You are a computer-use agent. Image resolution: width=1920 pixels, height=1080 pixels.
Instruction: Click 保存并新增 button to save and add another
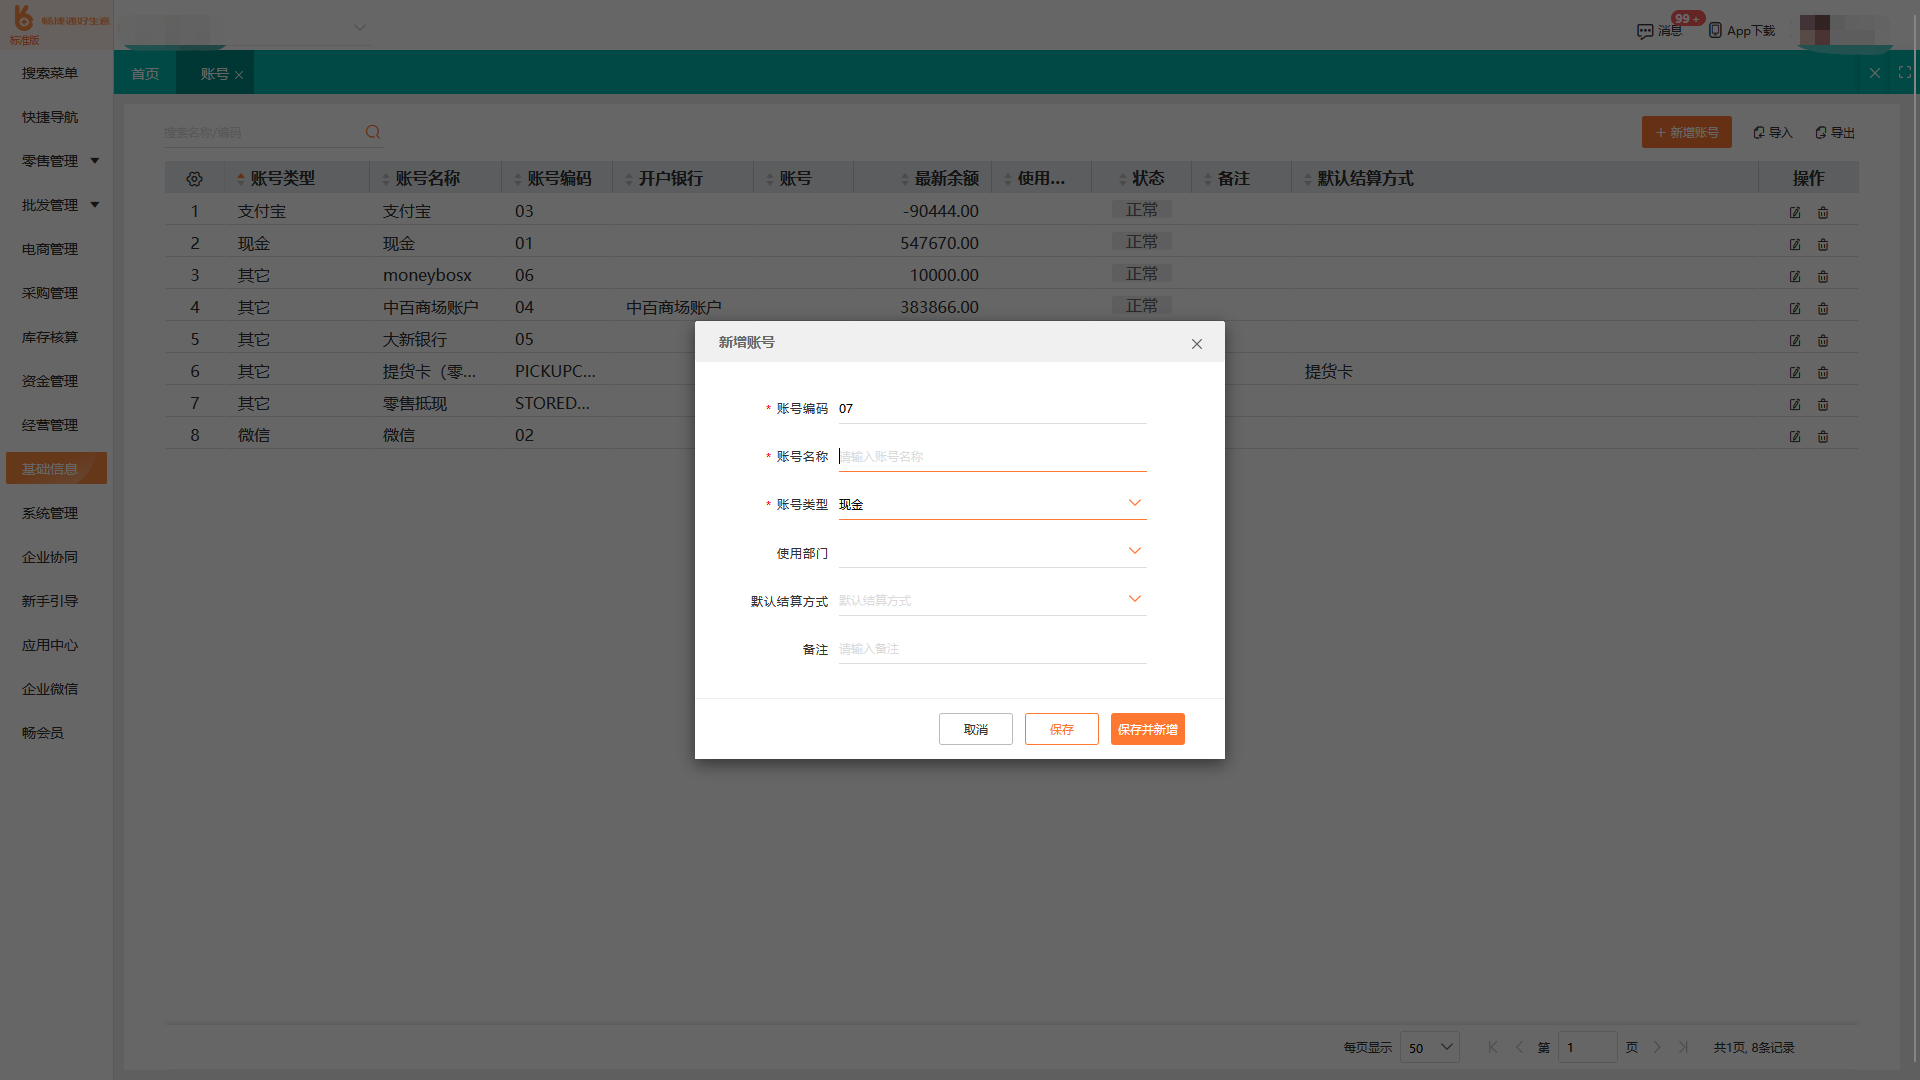pos(1147,729)
